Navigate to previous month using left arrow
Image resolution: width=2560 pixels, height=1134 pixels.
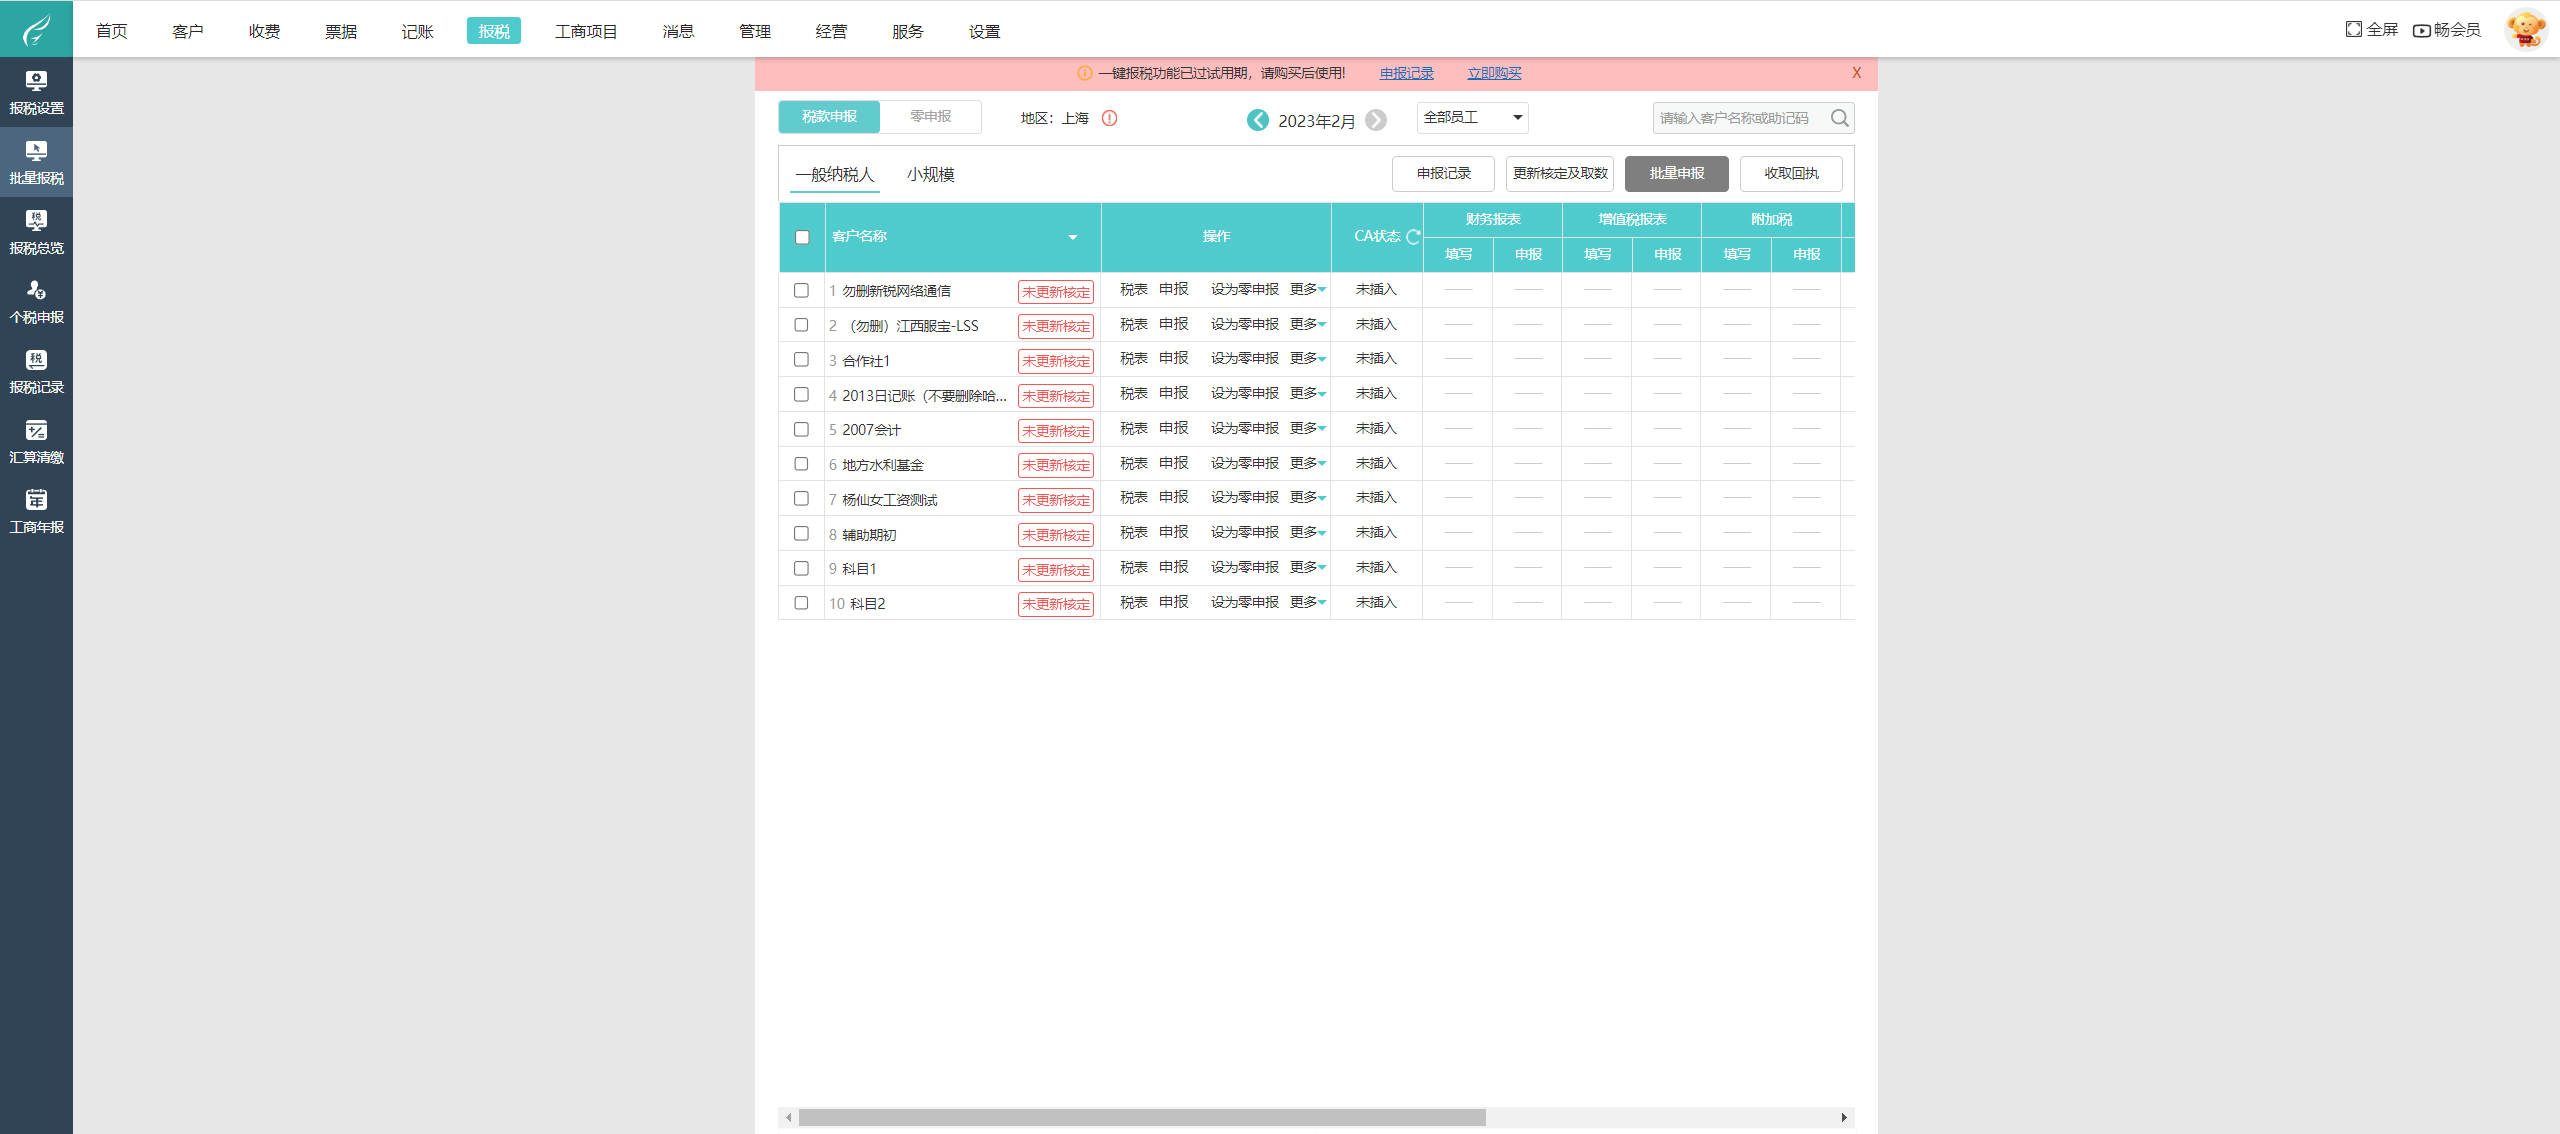[1259, 117]
